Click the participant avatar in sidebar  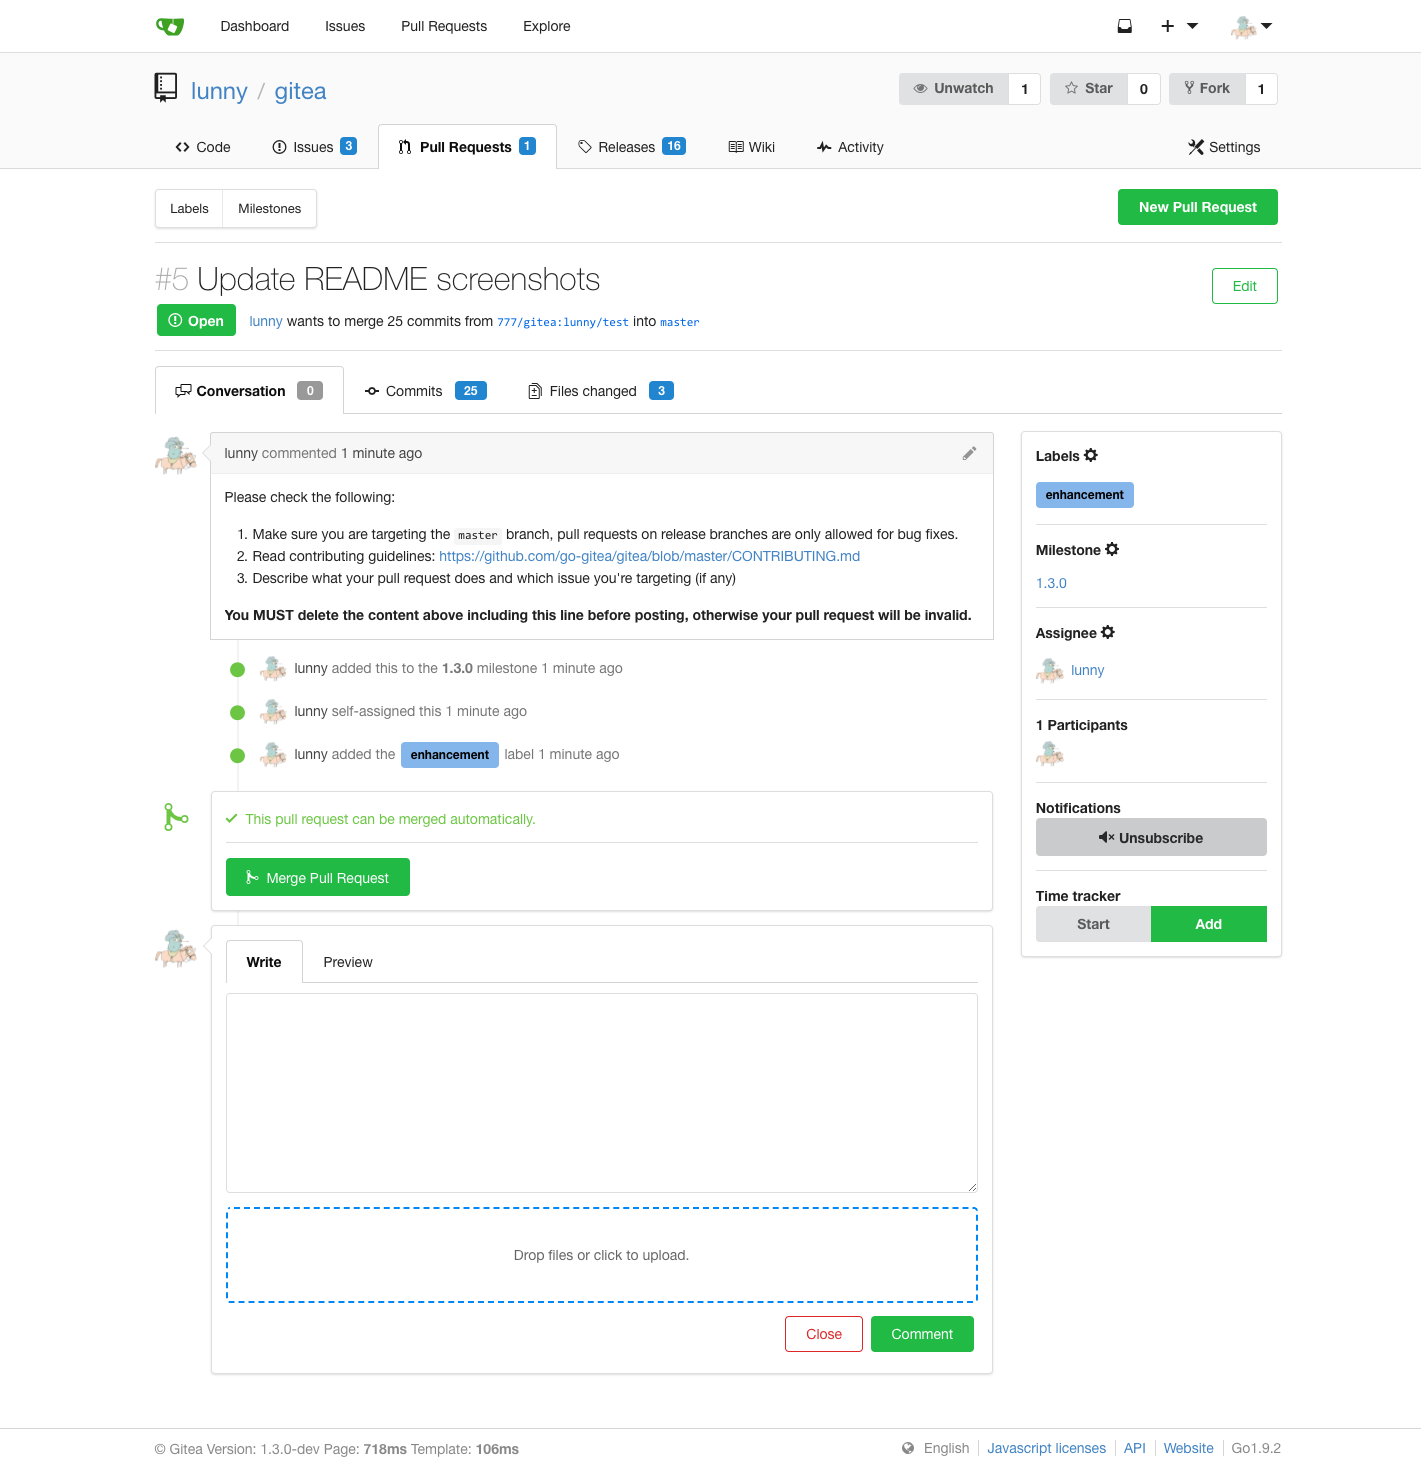(1049, 754)
